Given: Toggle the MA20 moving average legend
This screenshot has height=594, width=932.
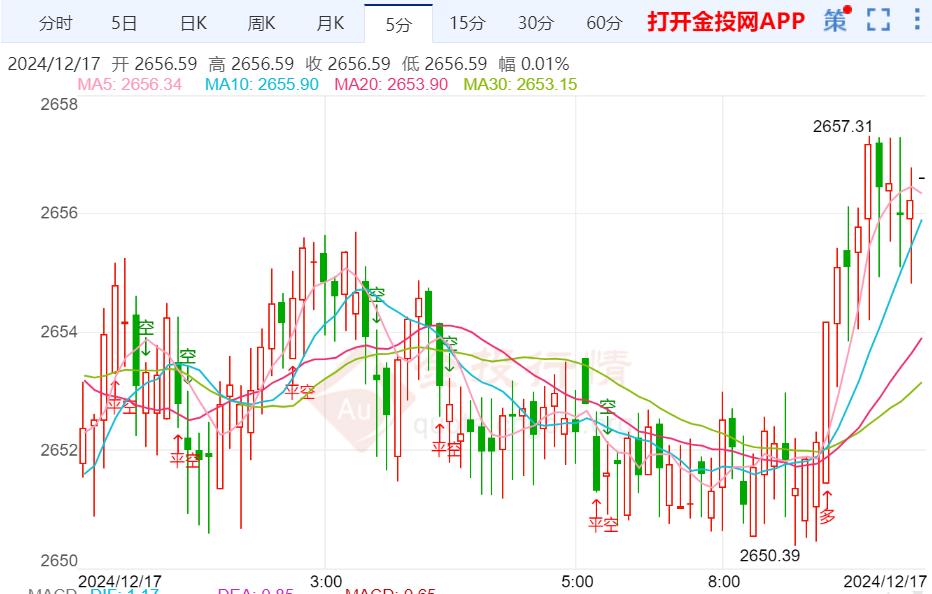Looking at the screenshot, I should click(x=391, y=85).
